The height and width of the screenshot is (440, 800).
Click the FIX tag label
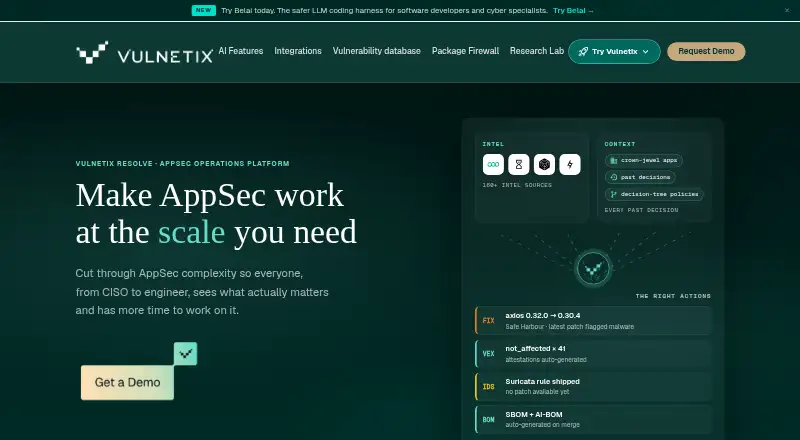click(x=488, y=321)
